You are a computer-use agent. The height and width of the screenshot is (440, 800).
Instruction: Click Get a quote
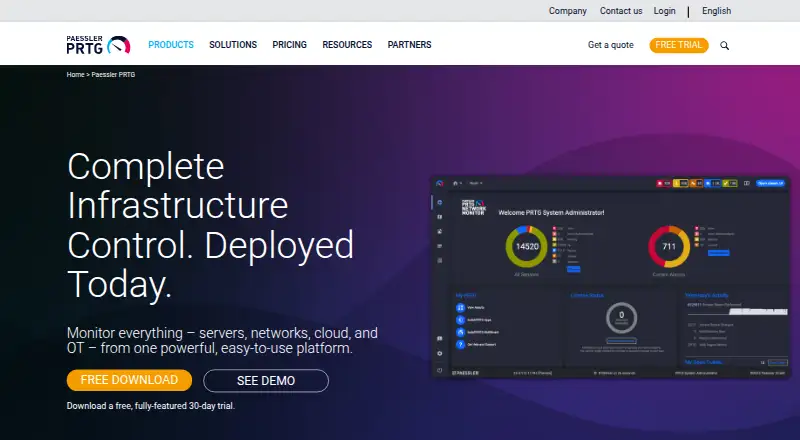point(611,45)
